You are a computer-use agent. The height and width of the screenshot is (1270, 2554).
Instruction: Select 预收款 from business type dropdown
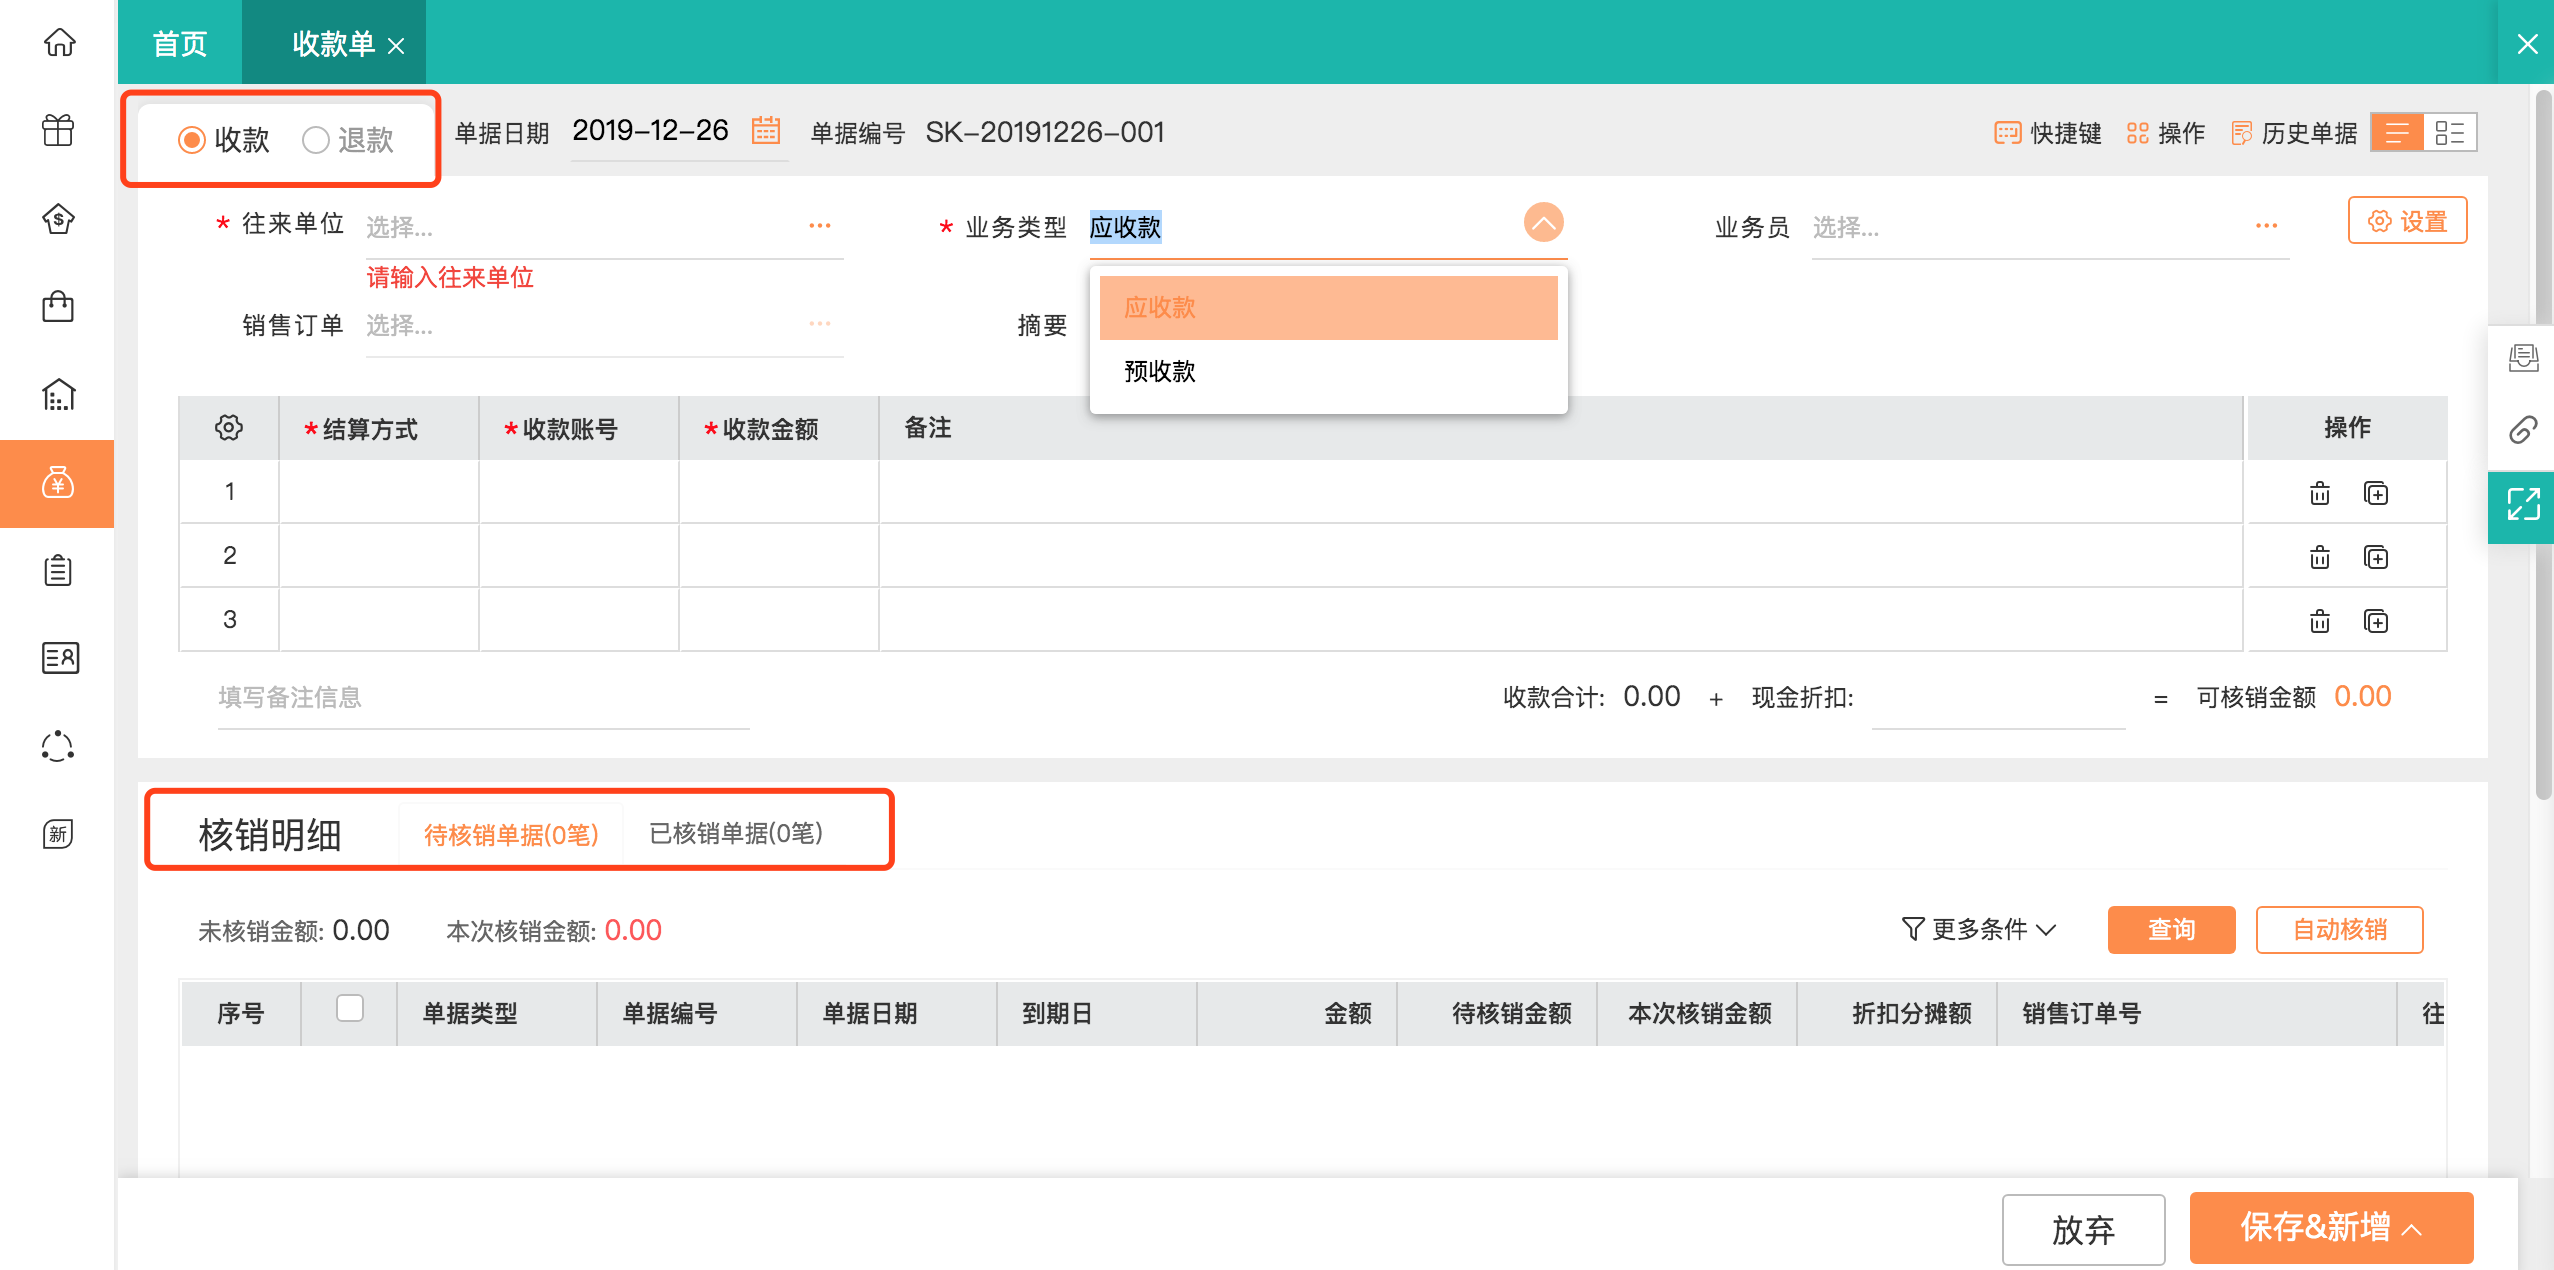pyautogui.click(x=1160, y=373)
